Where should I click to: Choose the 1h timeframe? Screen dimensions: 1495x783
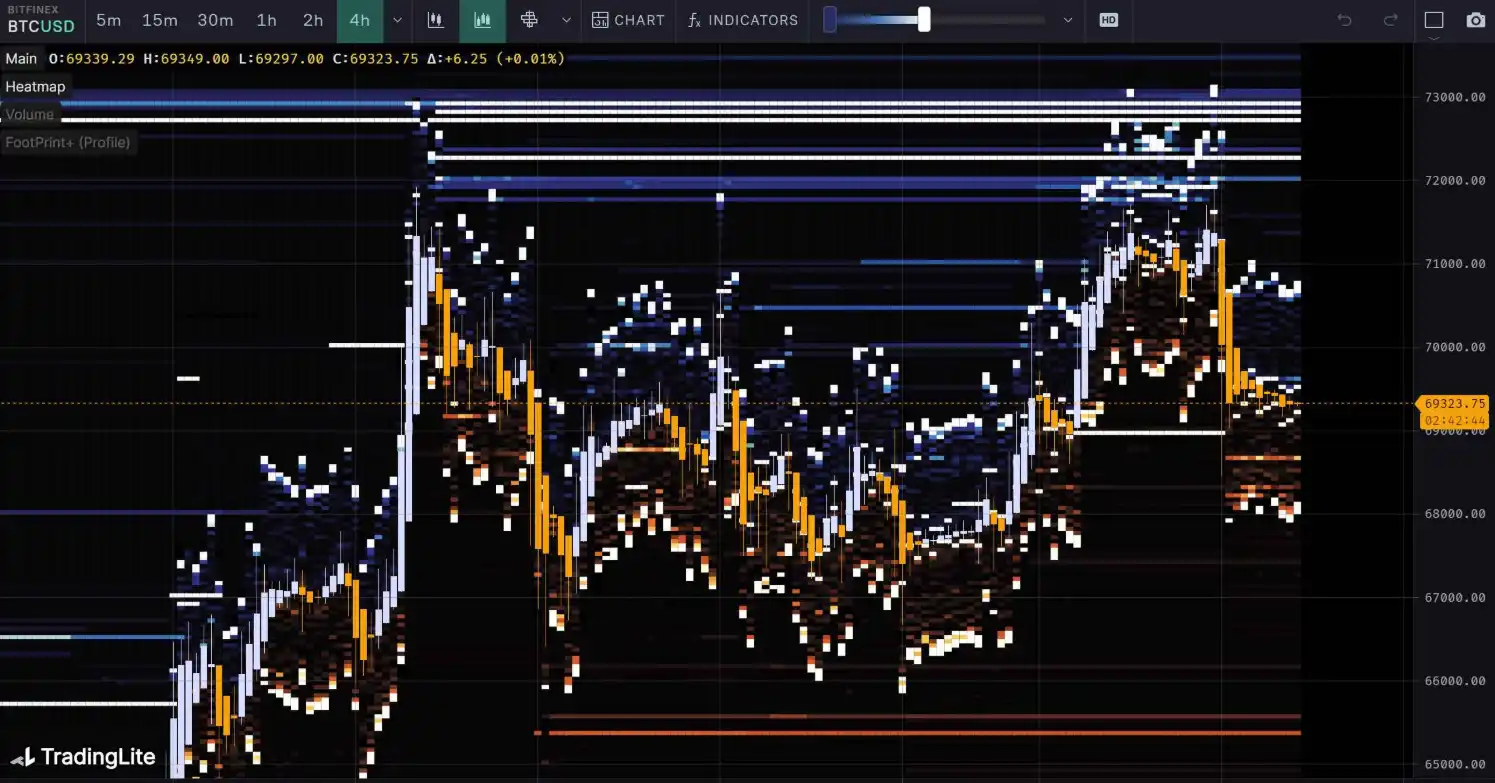266,20
